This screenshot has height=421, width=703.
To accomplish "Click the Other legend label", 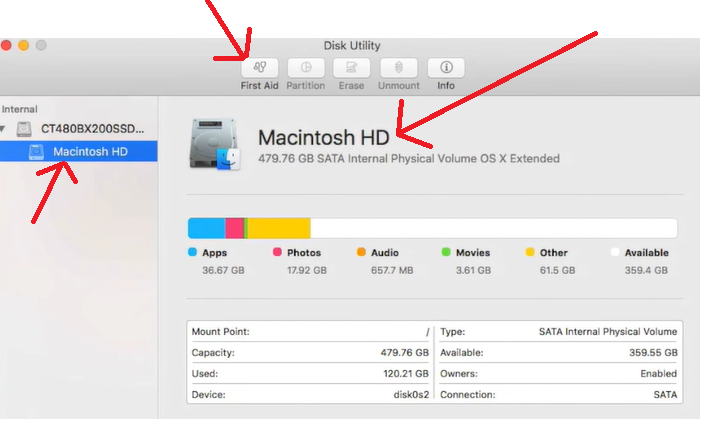I will [x=554, y=253].
